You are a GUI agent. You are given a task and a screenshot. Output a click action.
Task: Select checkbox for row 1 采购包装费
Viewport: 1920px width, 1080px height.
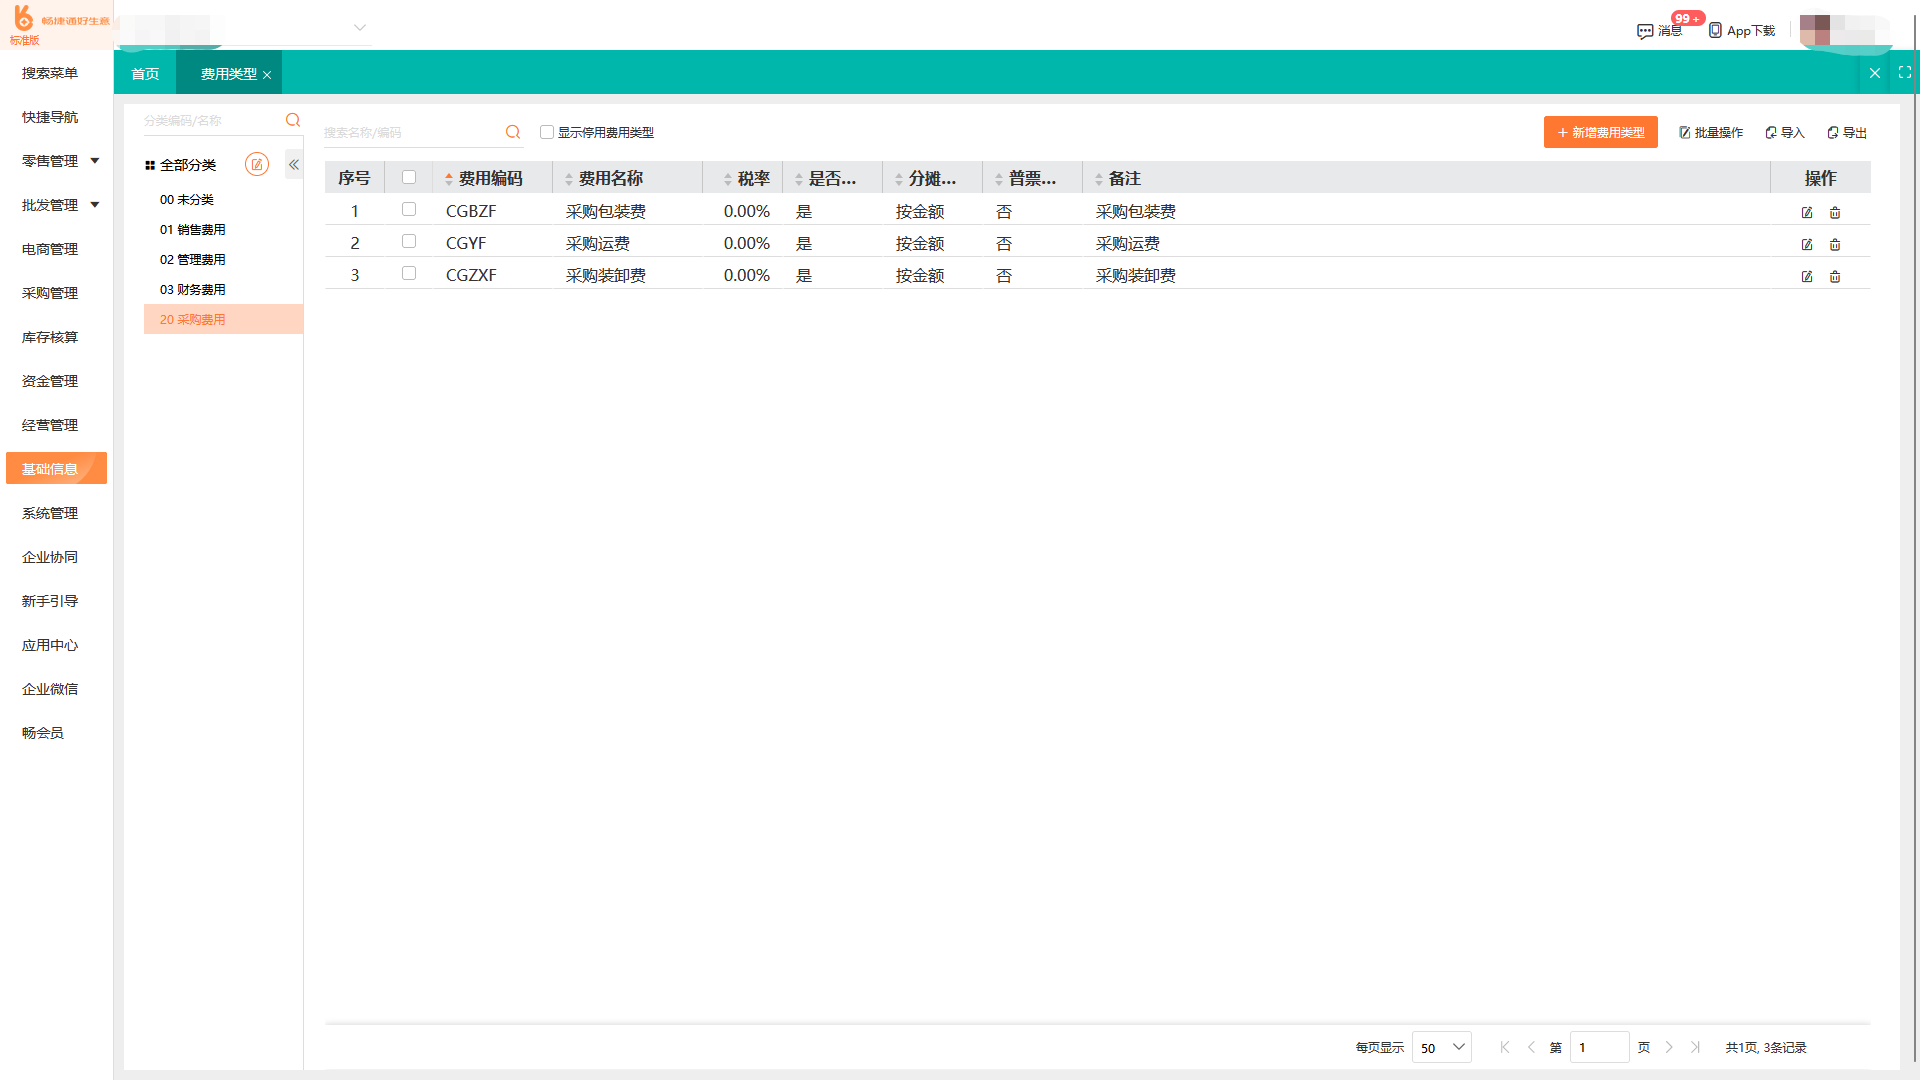point(409,210)
